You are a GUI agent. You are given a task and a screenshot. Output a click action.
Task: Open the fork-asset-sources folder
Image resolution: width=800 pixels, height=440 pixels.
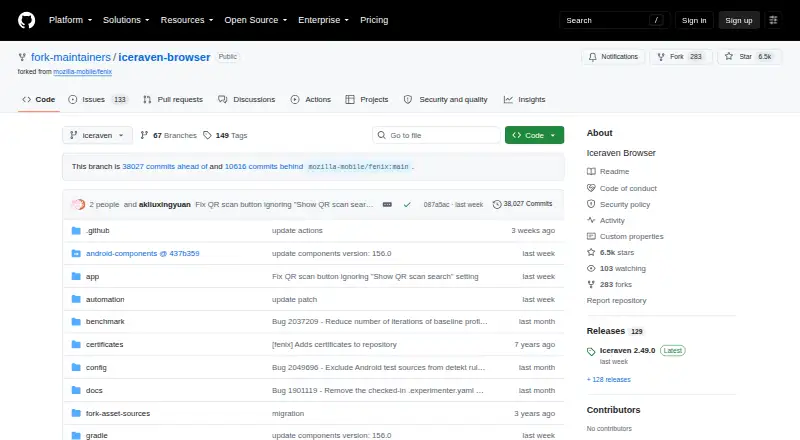(118, 413)
